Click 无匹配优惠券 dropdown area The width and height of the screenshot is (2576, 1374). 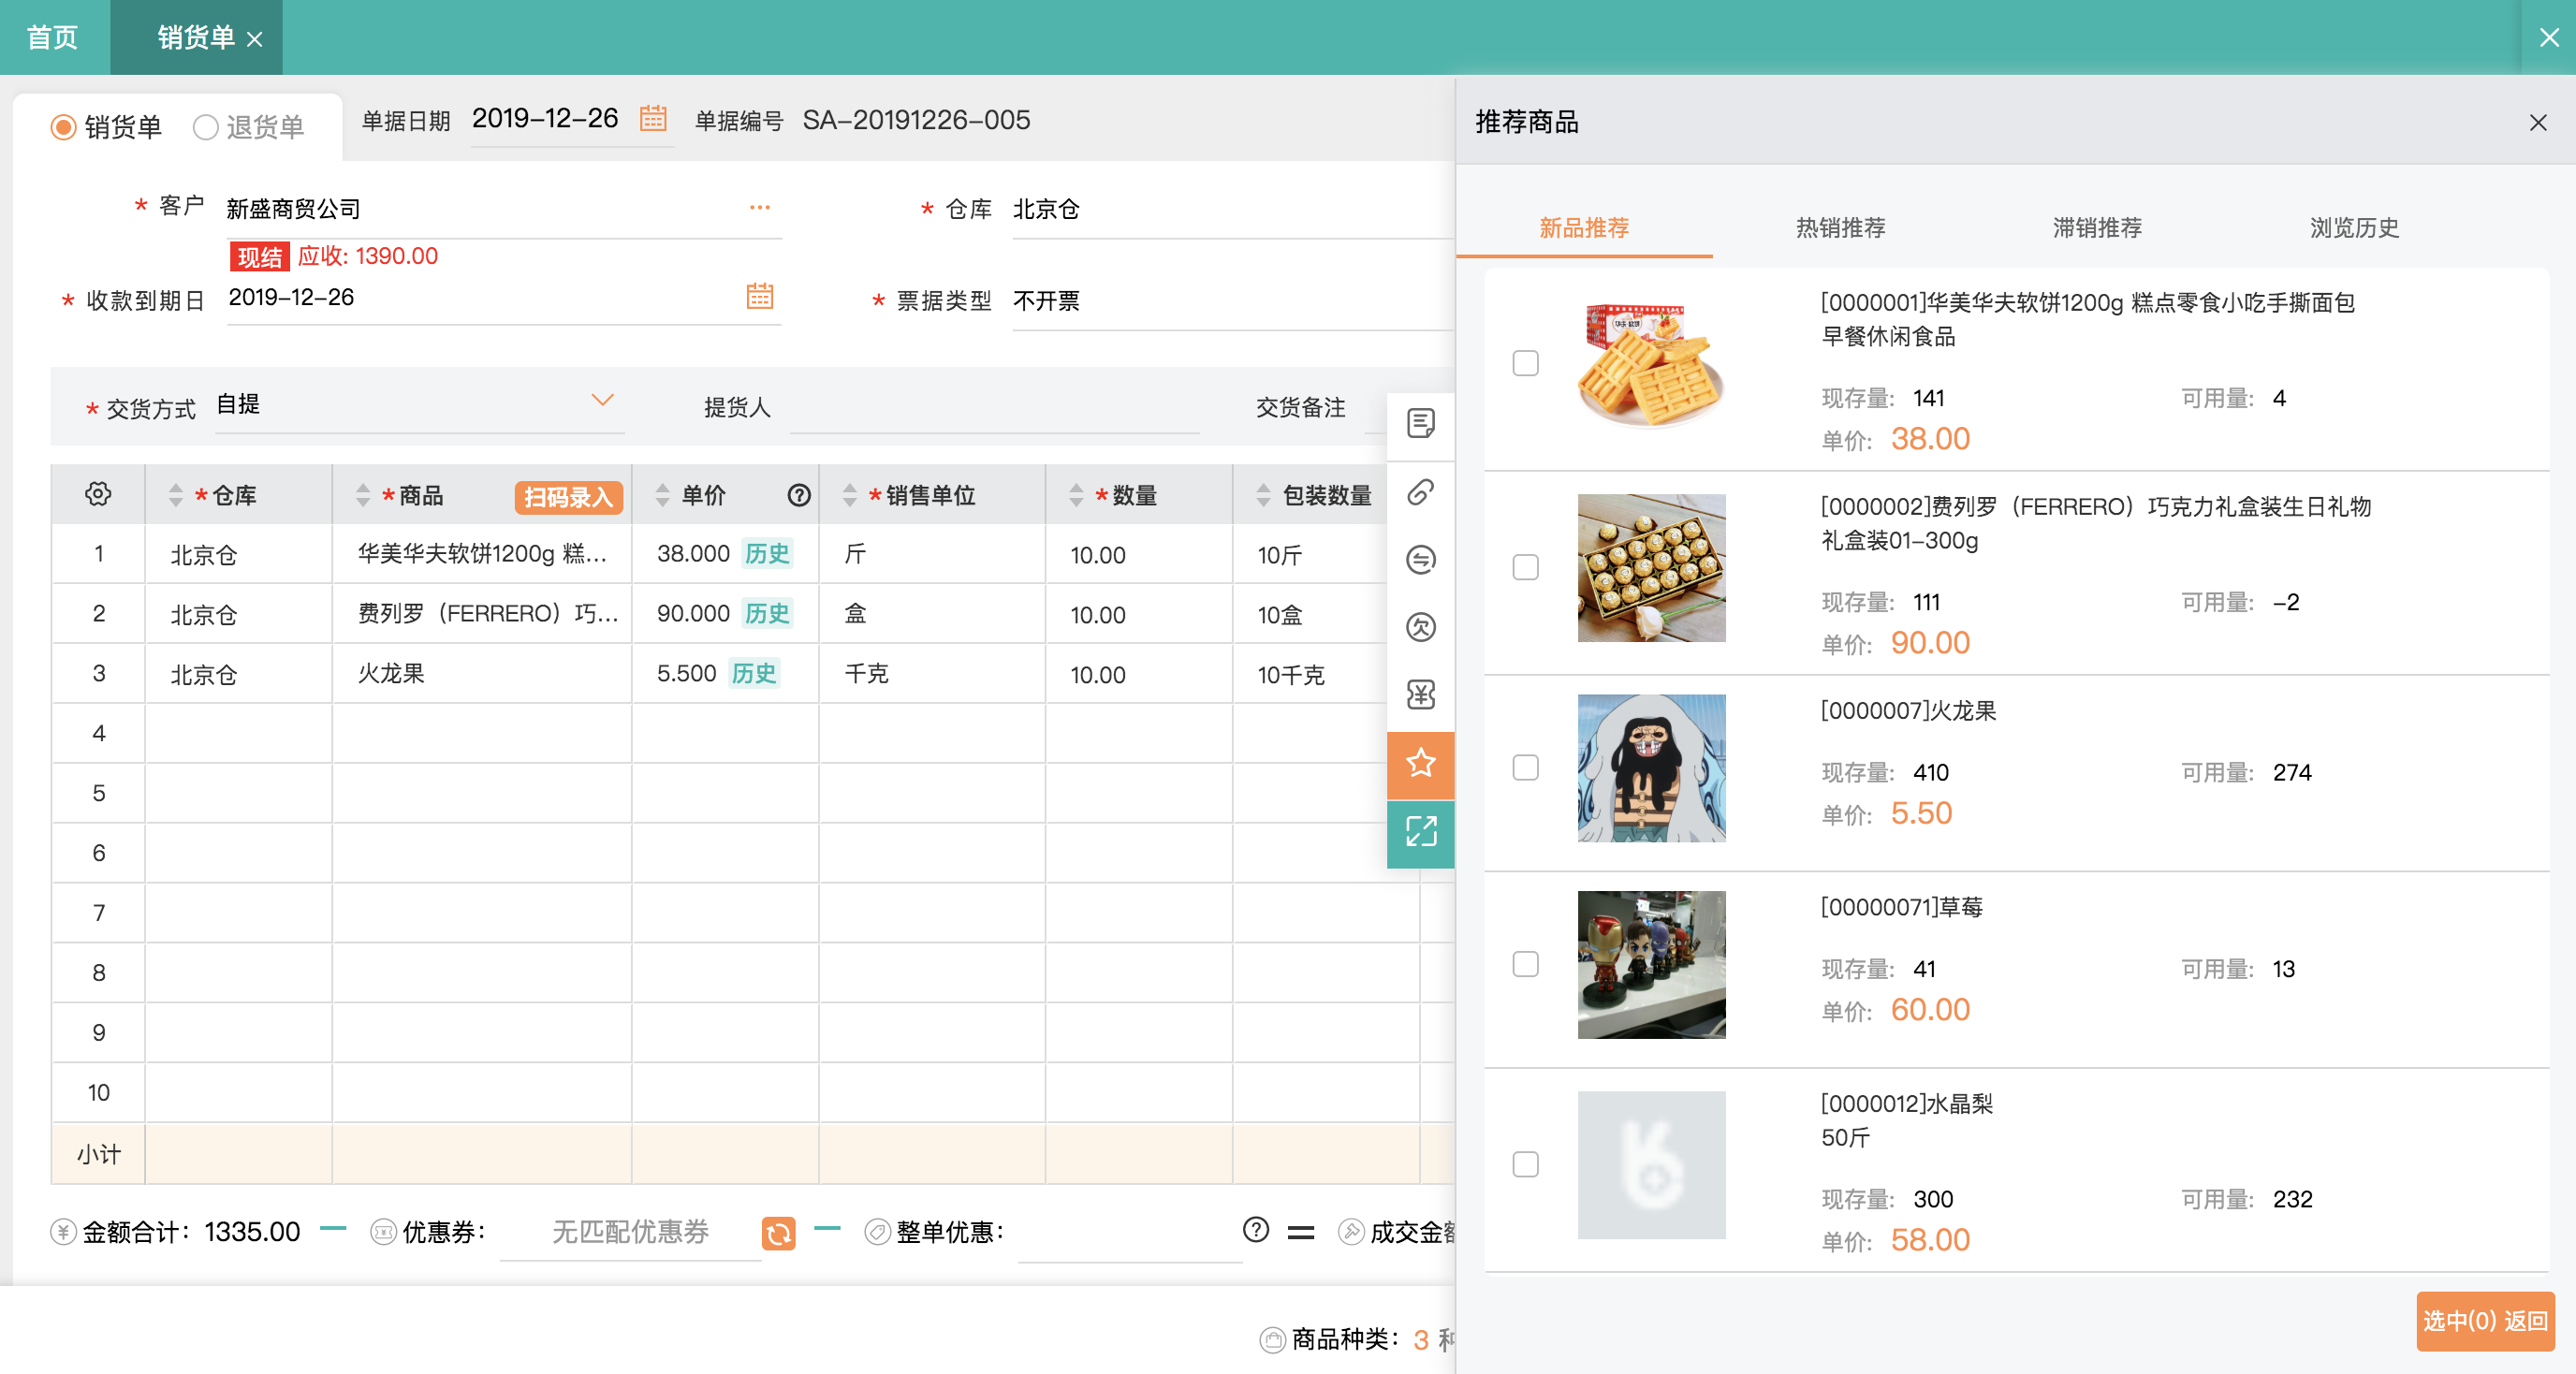[634, 1229]
